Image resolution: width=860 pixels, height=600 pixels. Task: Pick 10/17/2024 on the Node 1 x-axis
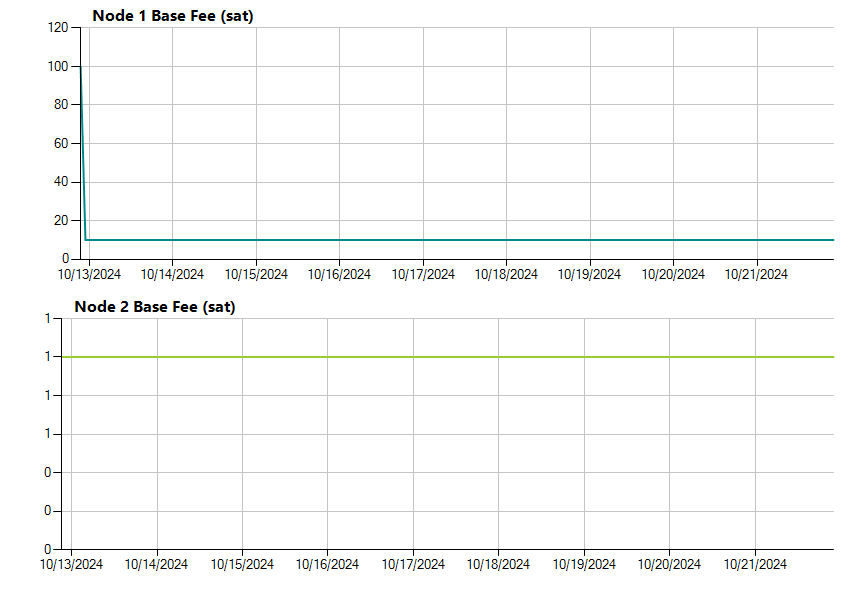point(422,274)
